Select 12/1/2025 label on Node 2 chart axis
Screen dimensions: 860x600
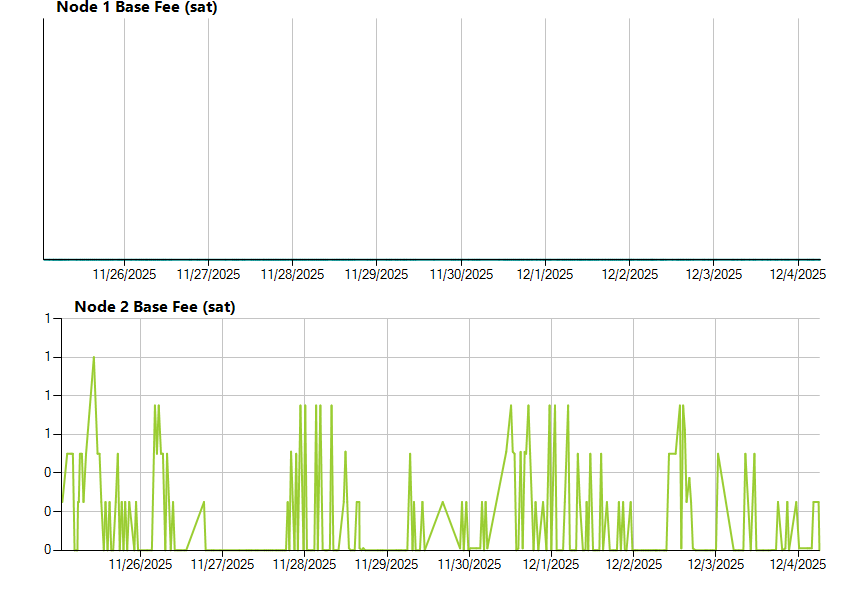pyautogui.click(x=550, y=565)
